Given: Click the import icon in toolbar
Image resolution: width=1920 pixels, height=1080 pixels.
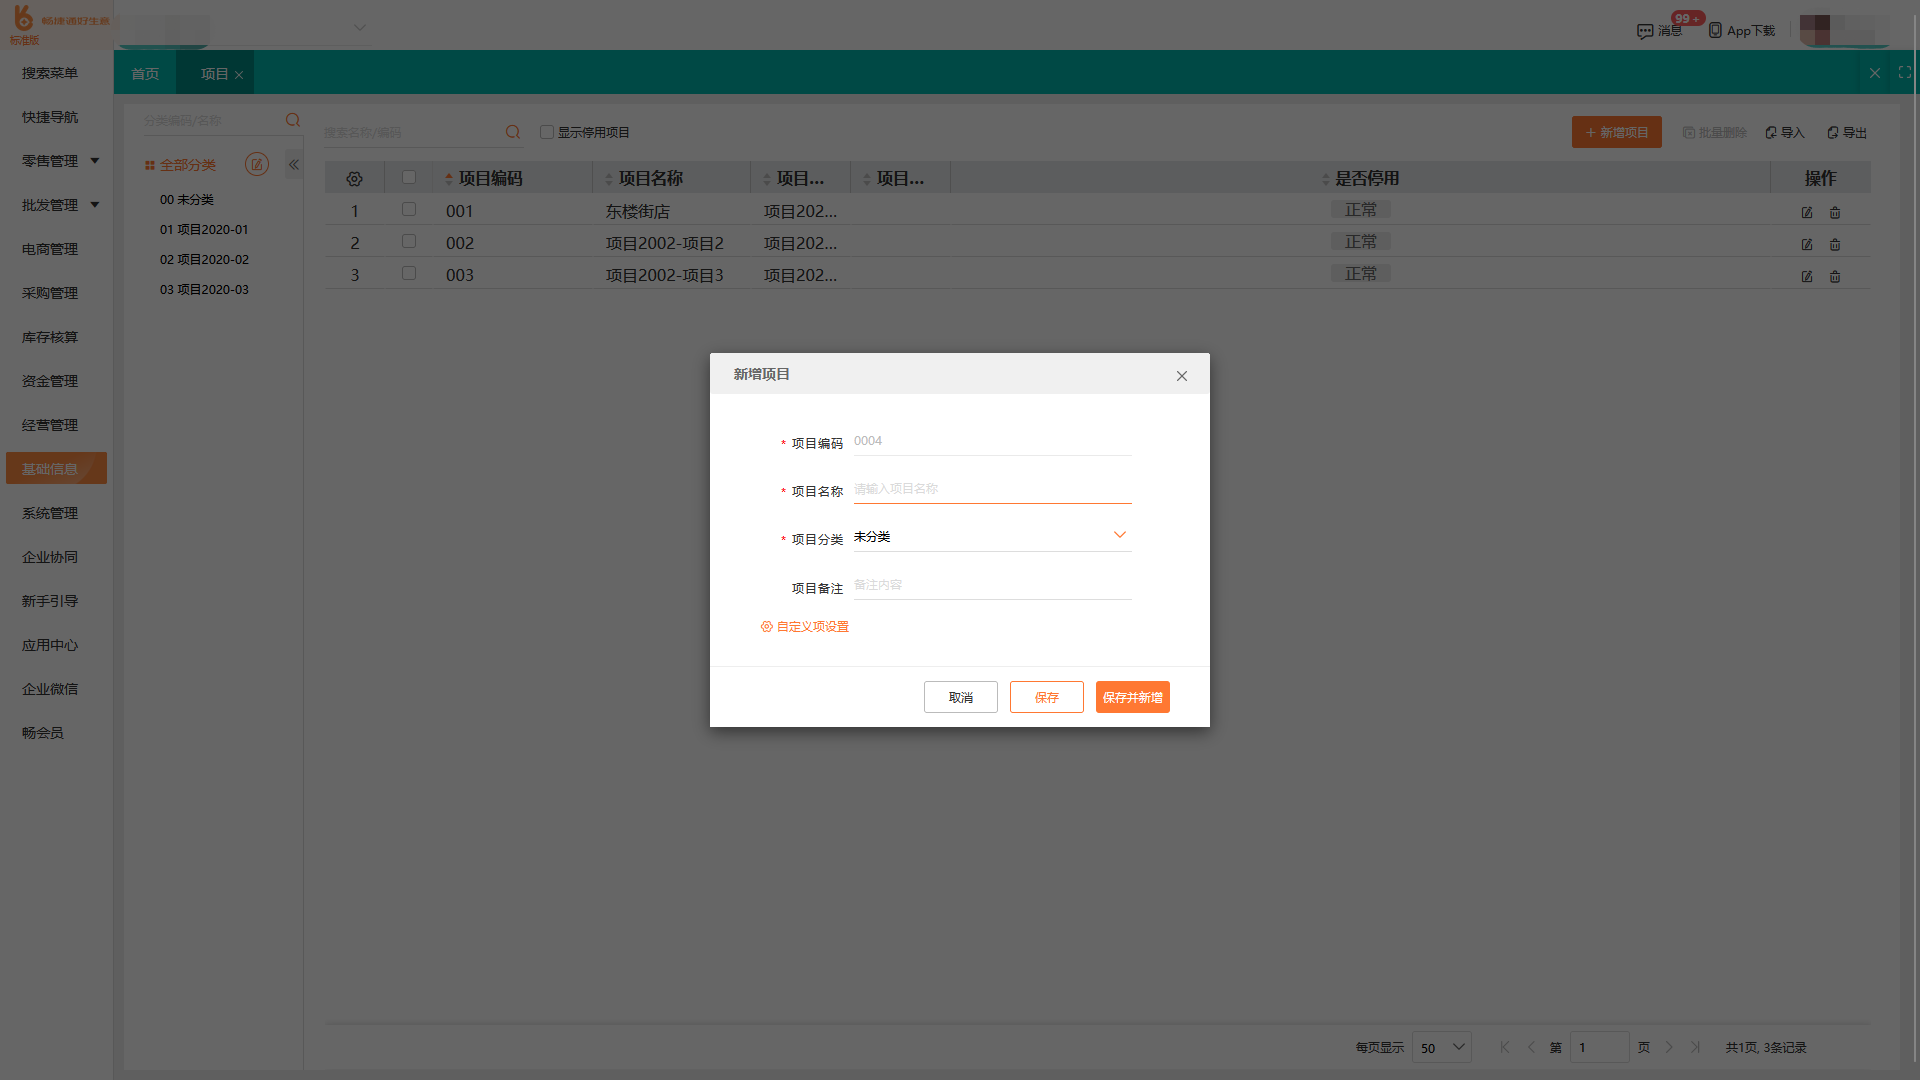Looking at the screenshot, I should tap(1785, 131).
